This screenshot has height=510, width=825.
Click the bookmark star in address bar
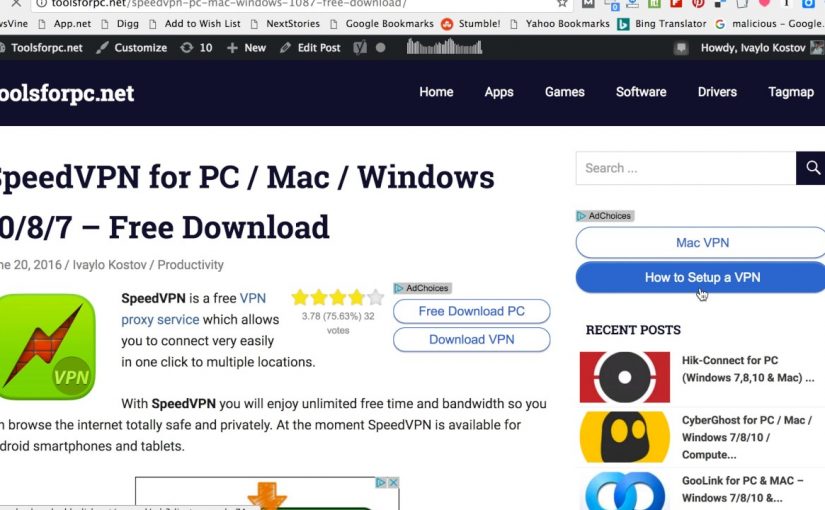[x=562, y=3]
